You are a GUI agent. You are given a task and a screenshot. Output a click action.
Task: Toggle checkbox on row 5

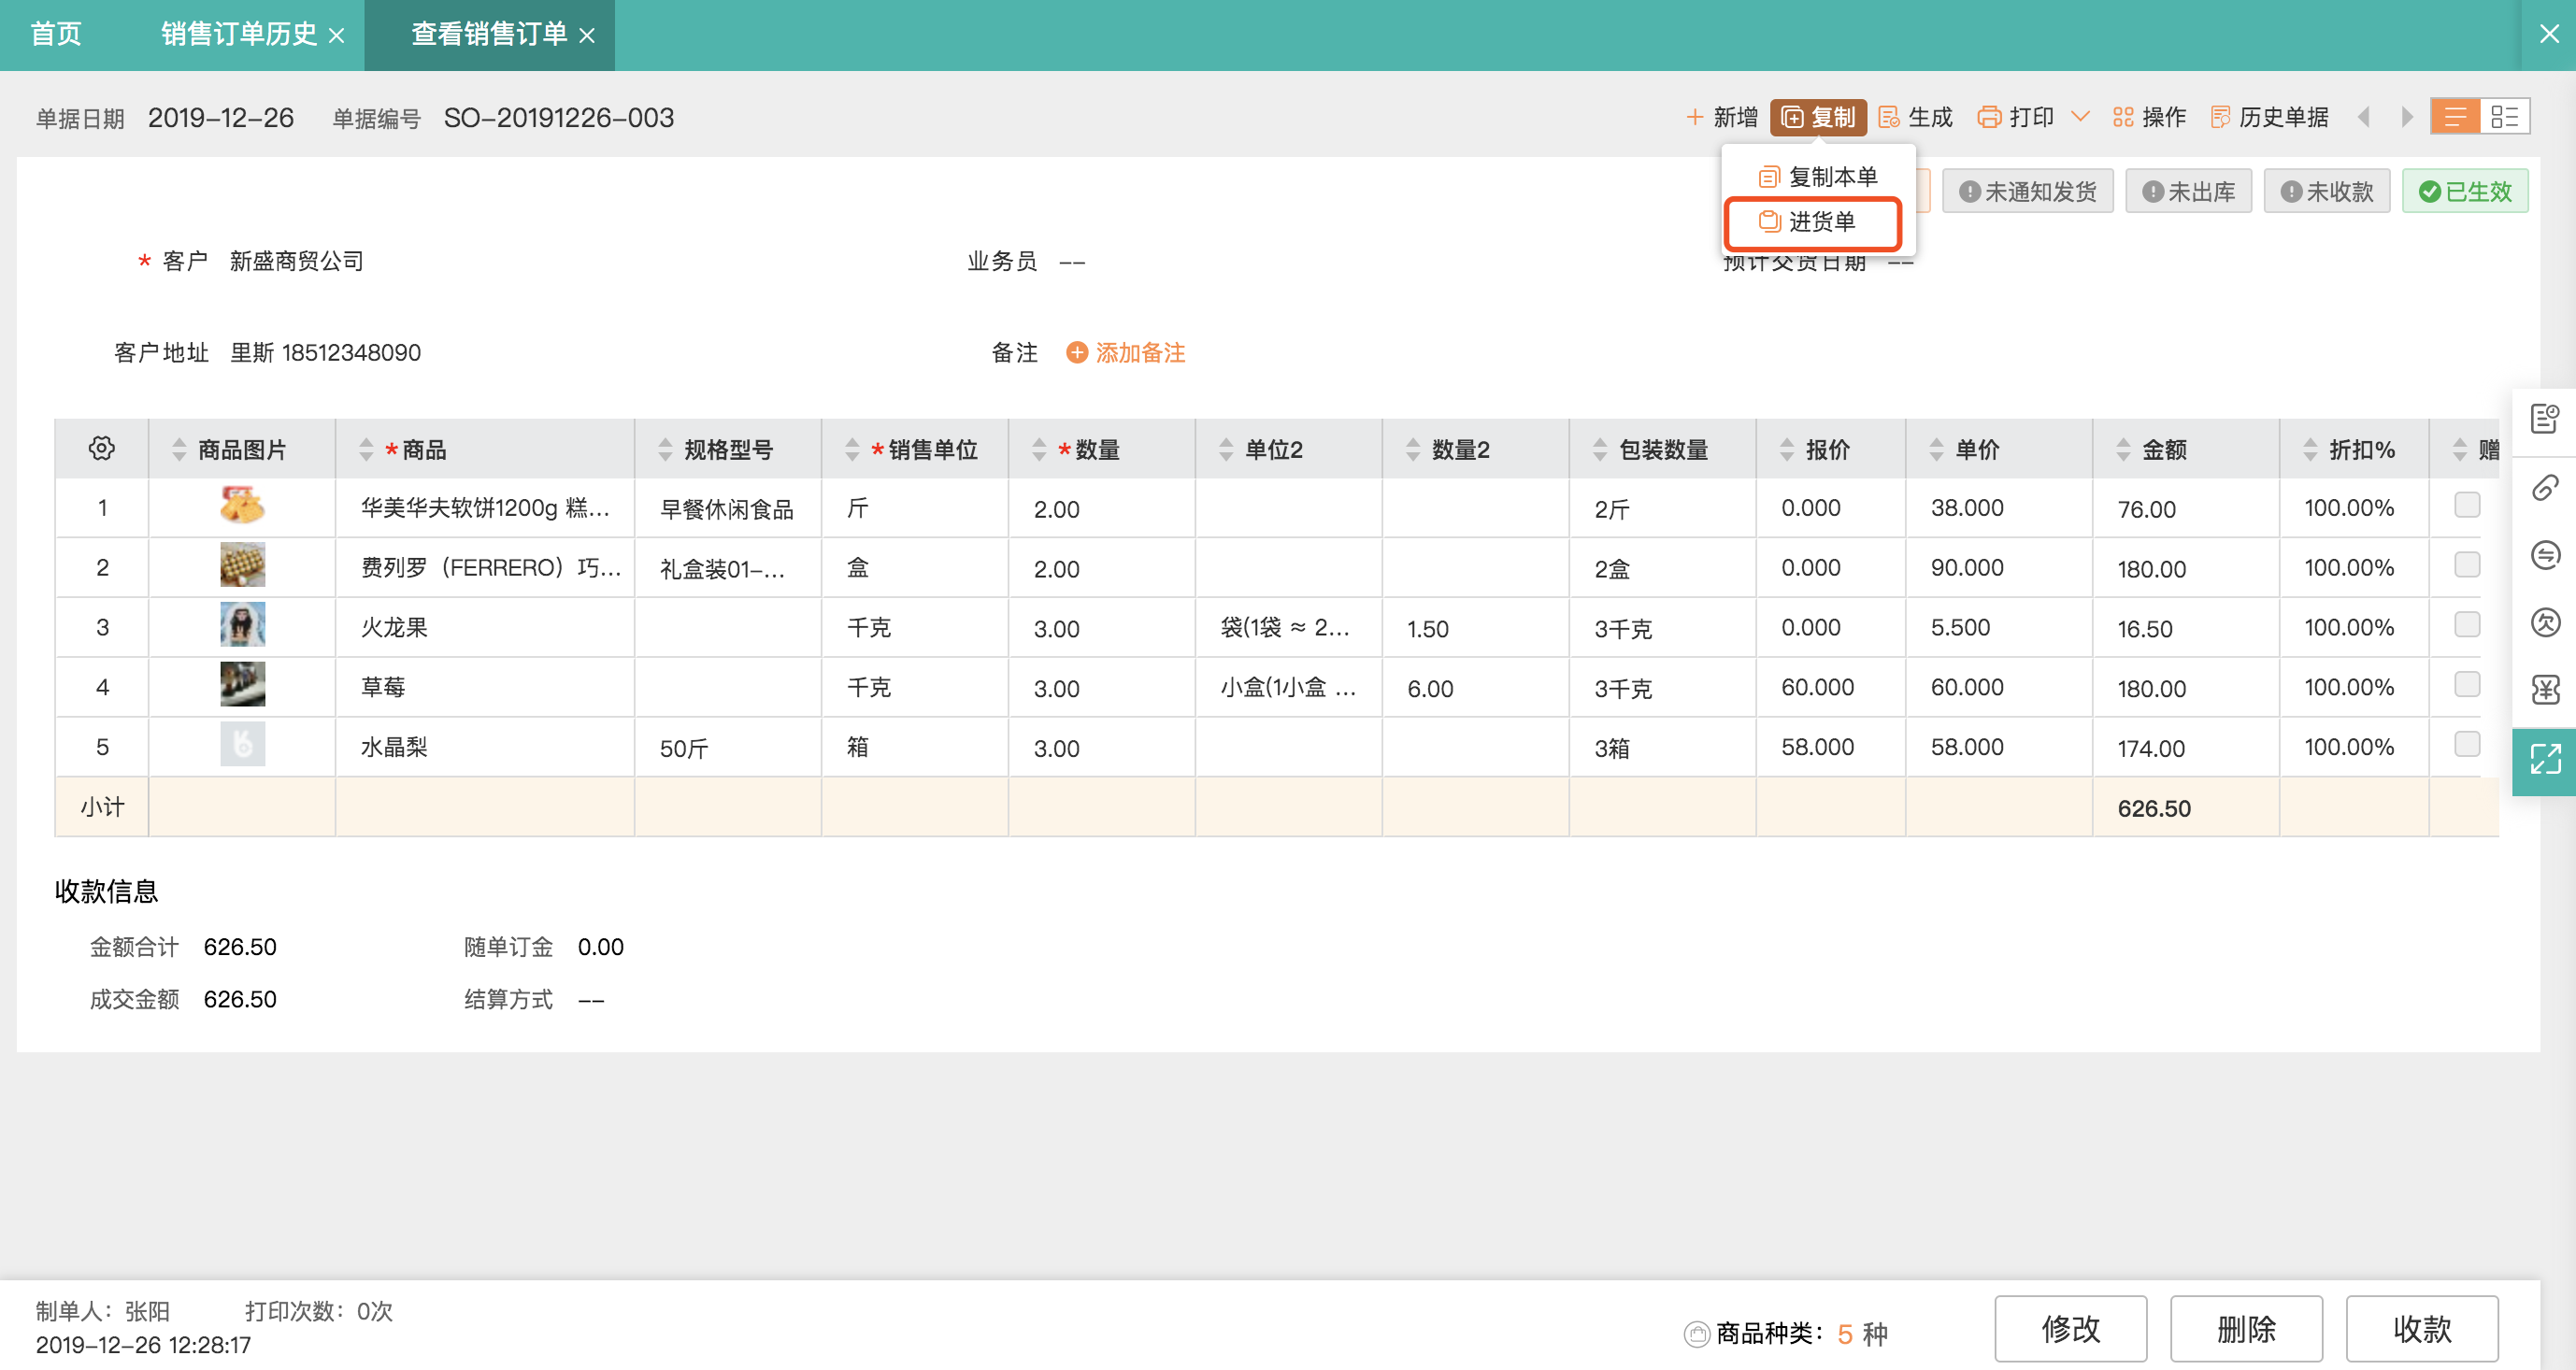(x=2467, y=745)
